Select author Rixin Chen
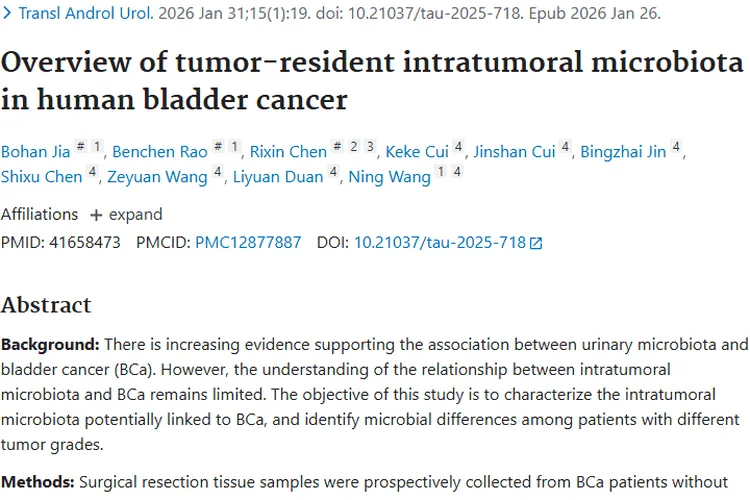This screenshot has height=500, width=750. (x=288, y=152)
